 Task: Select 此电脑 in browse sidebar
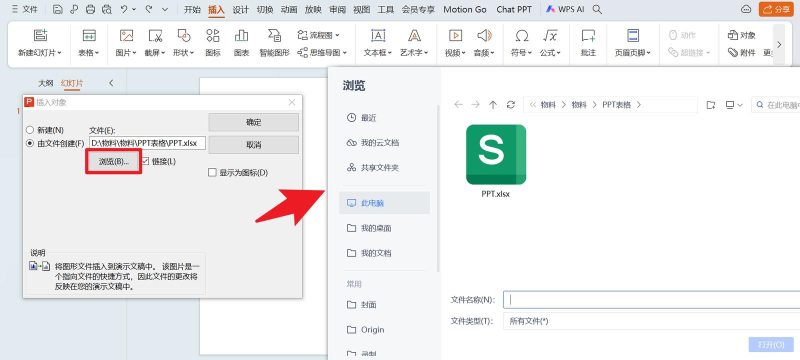pyautogui.click(x=385, y=203)
